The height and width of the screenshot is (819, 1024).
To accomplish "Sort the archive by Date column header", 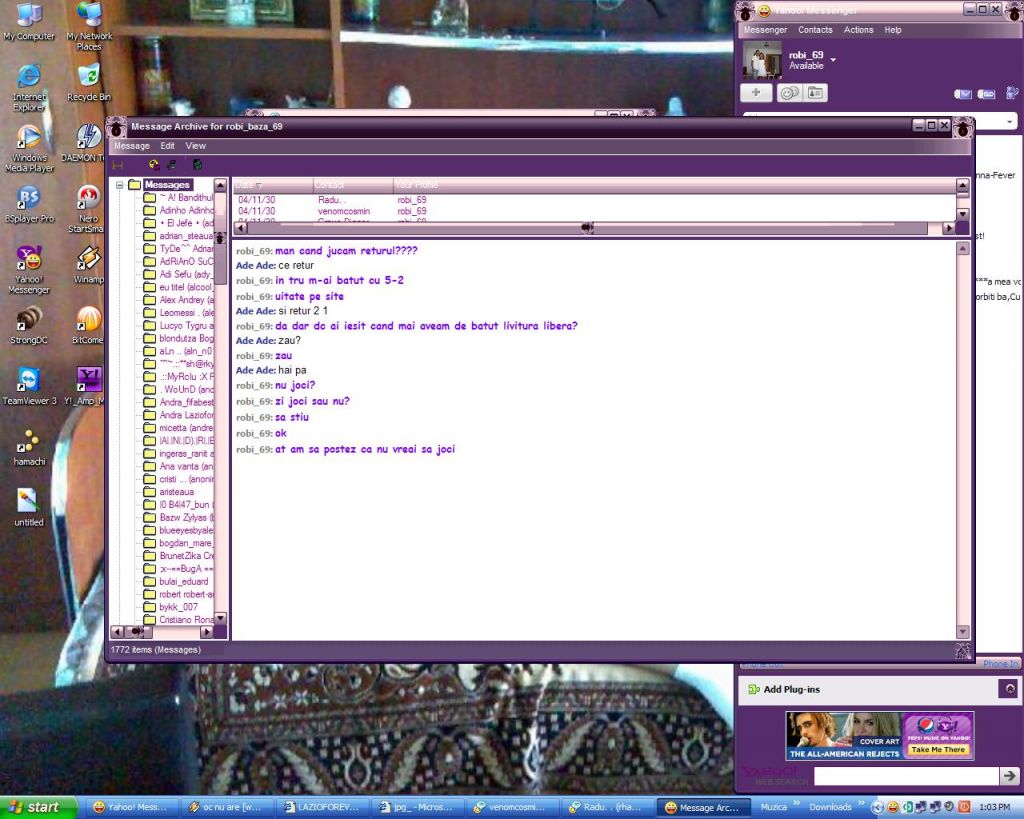I will coord(272,185).
